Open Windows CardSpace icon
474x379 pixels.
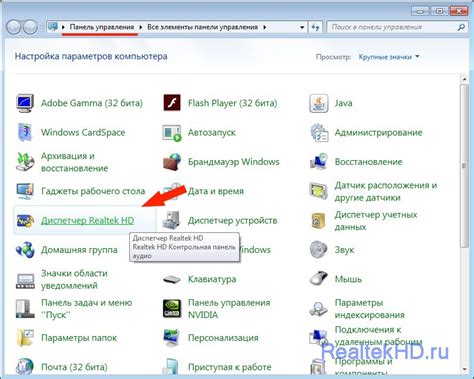click(x=25, y=132)
